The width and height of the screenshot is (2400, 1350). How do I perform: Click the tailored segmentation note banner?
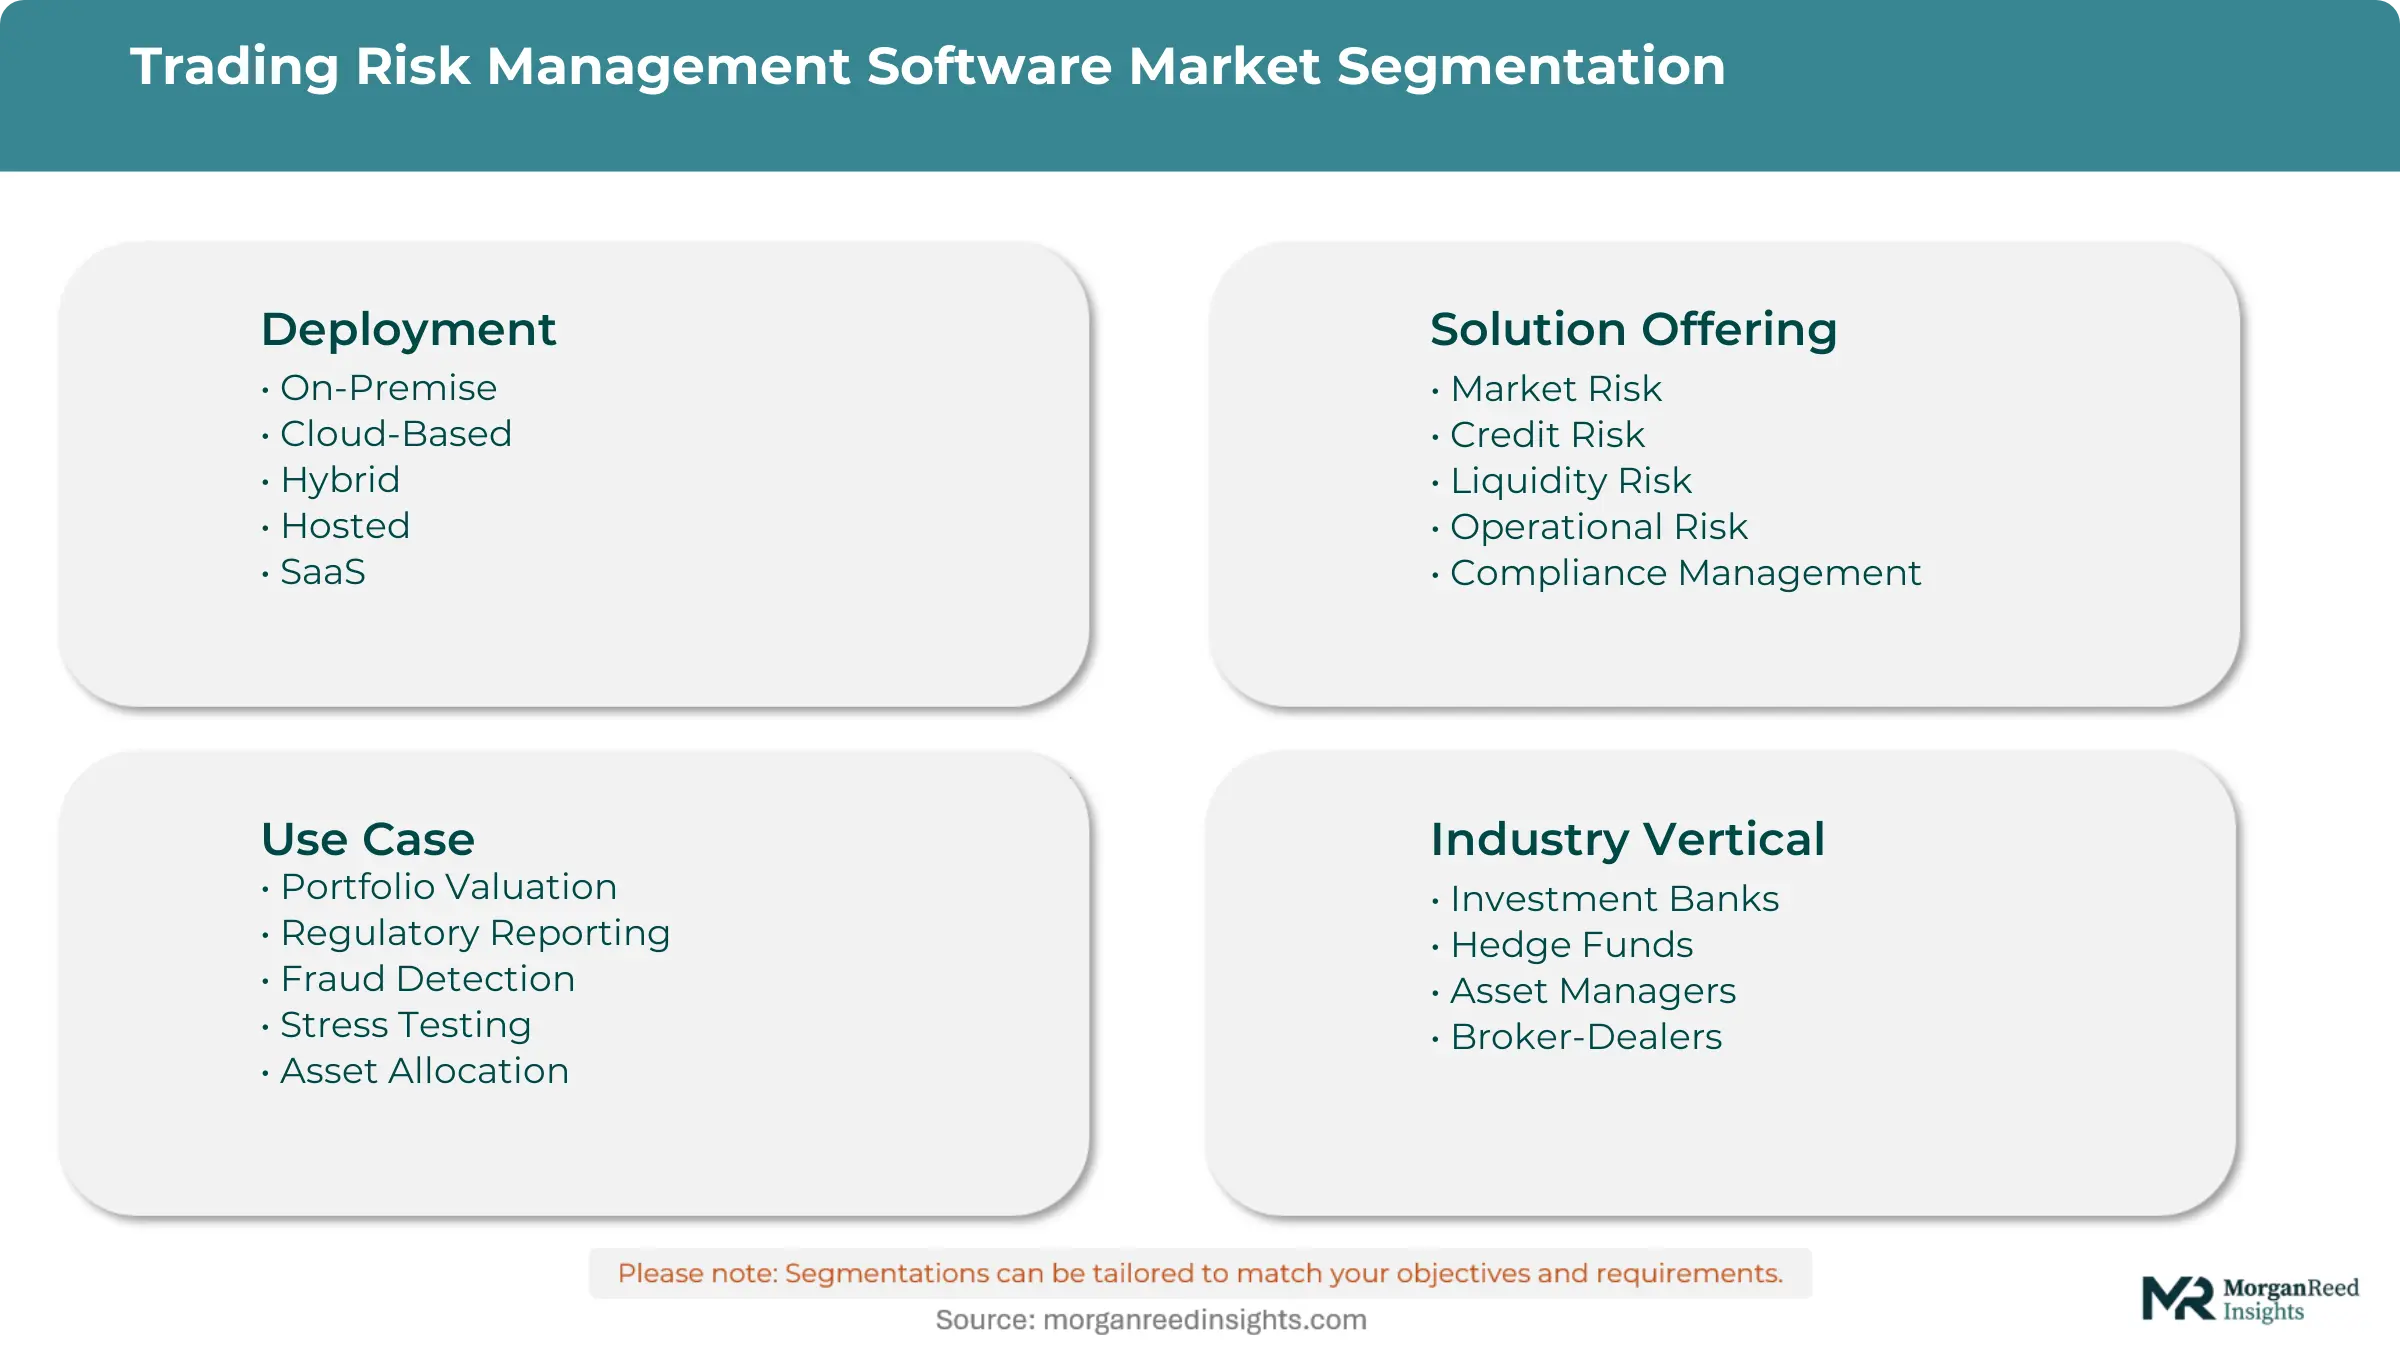tap(1200, 1273)
